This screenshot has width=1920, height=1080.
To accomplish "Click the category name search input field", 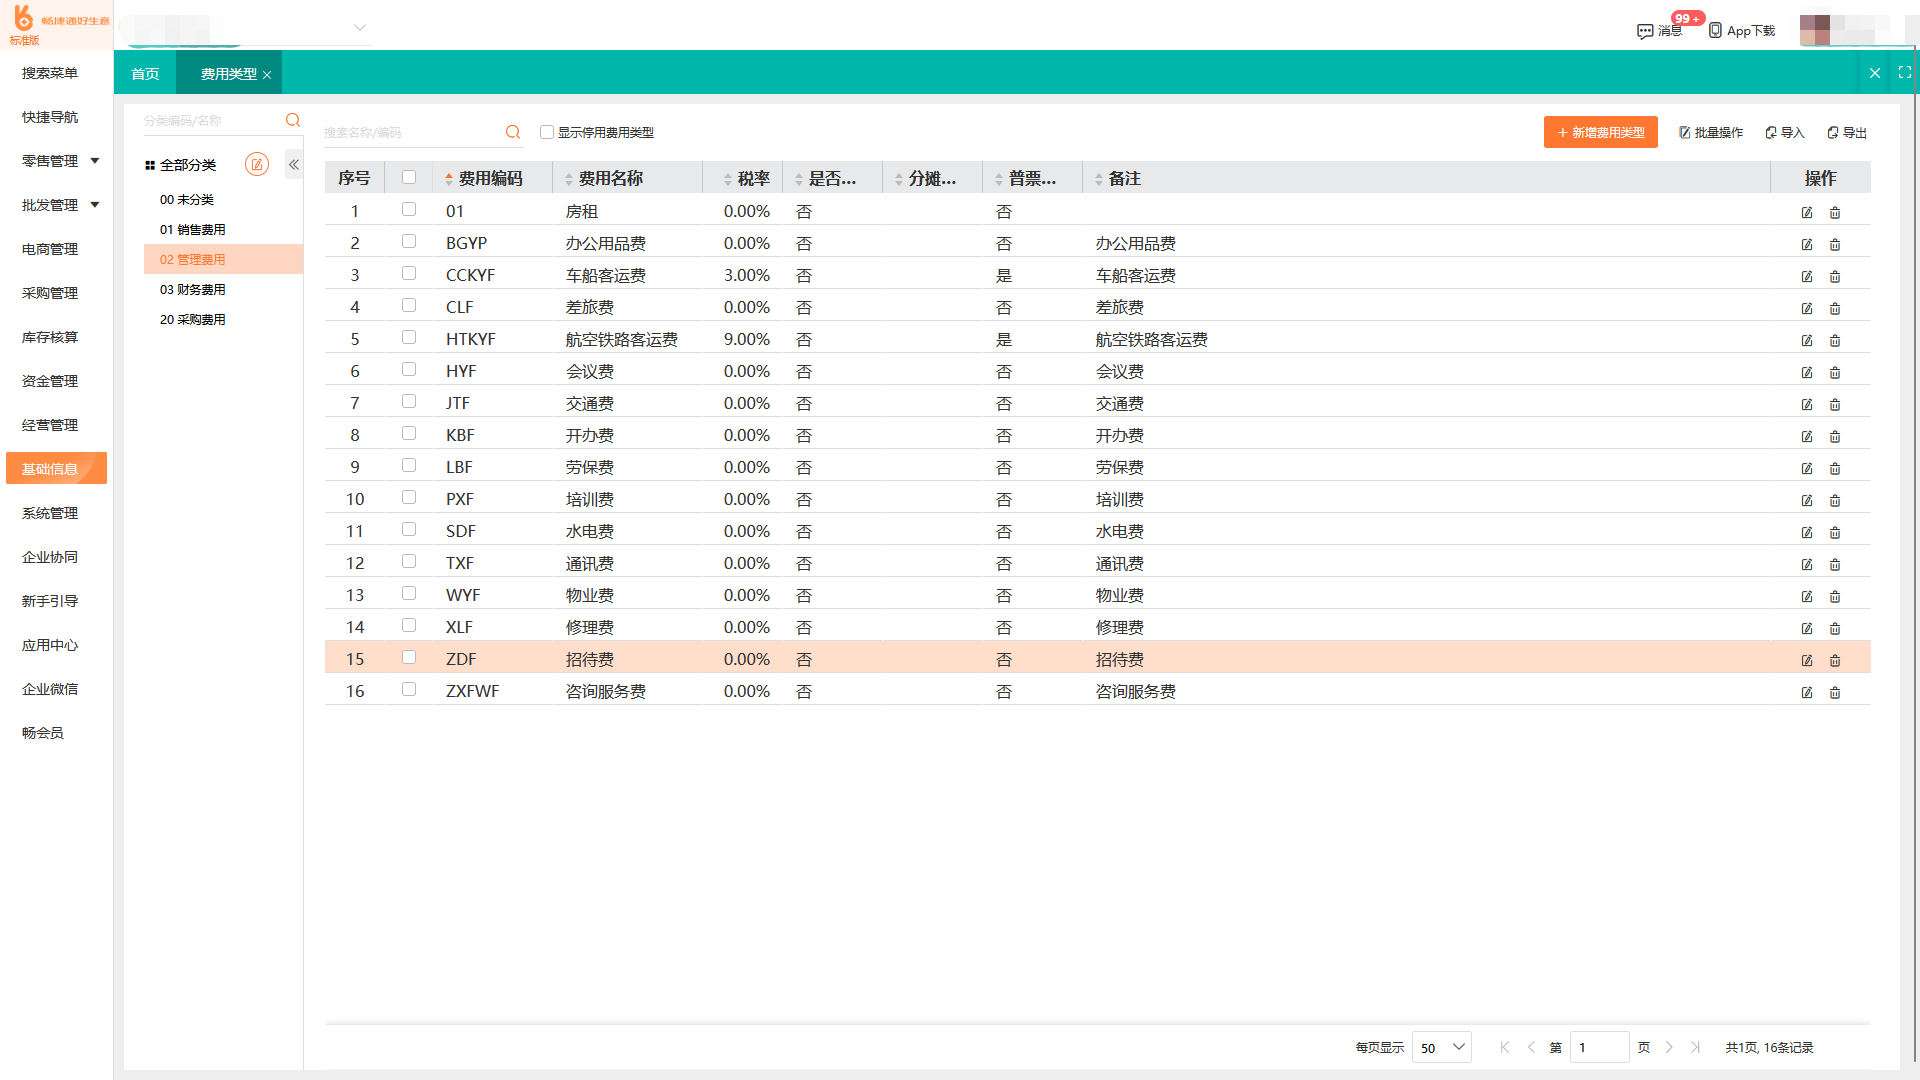I will tap(203, 120).
